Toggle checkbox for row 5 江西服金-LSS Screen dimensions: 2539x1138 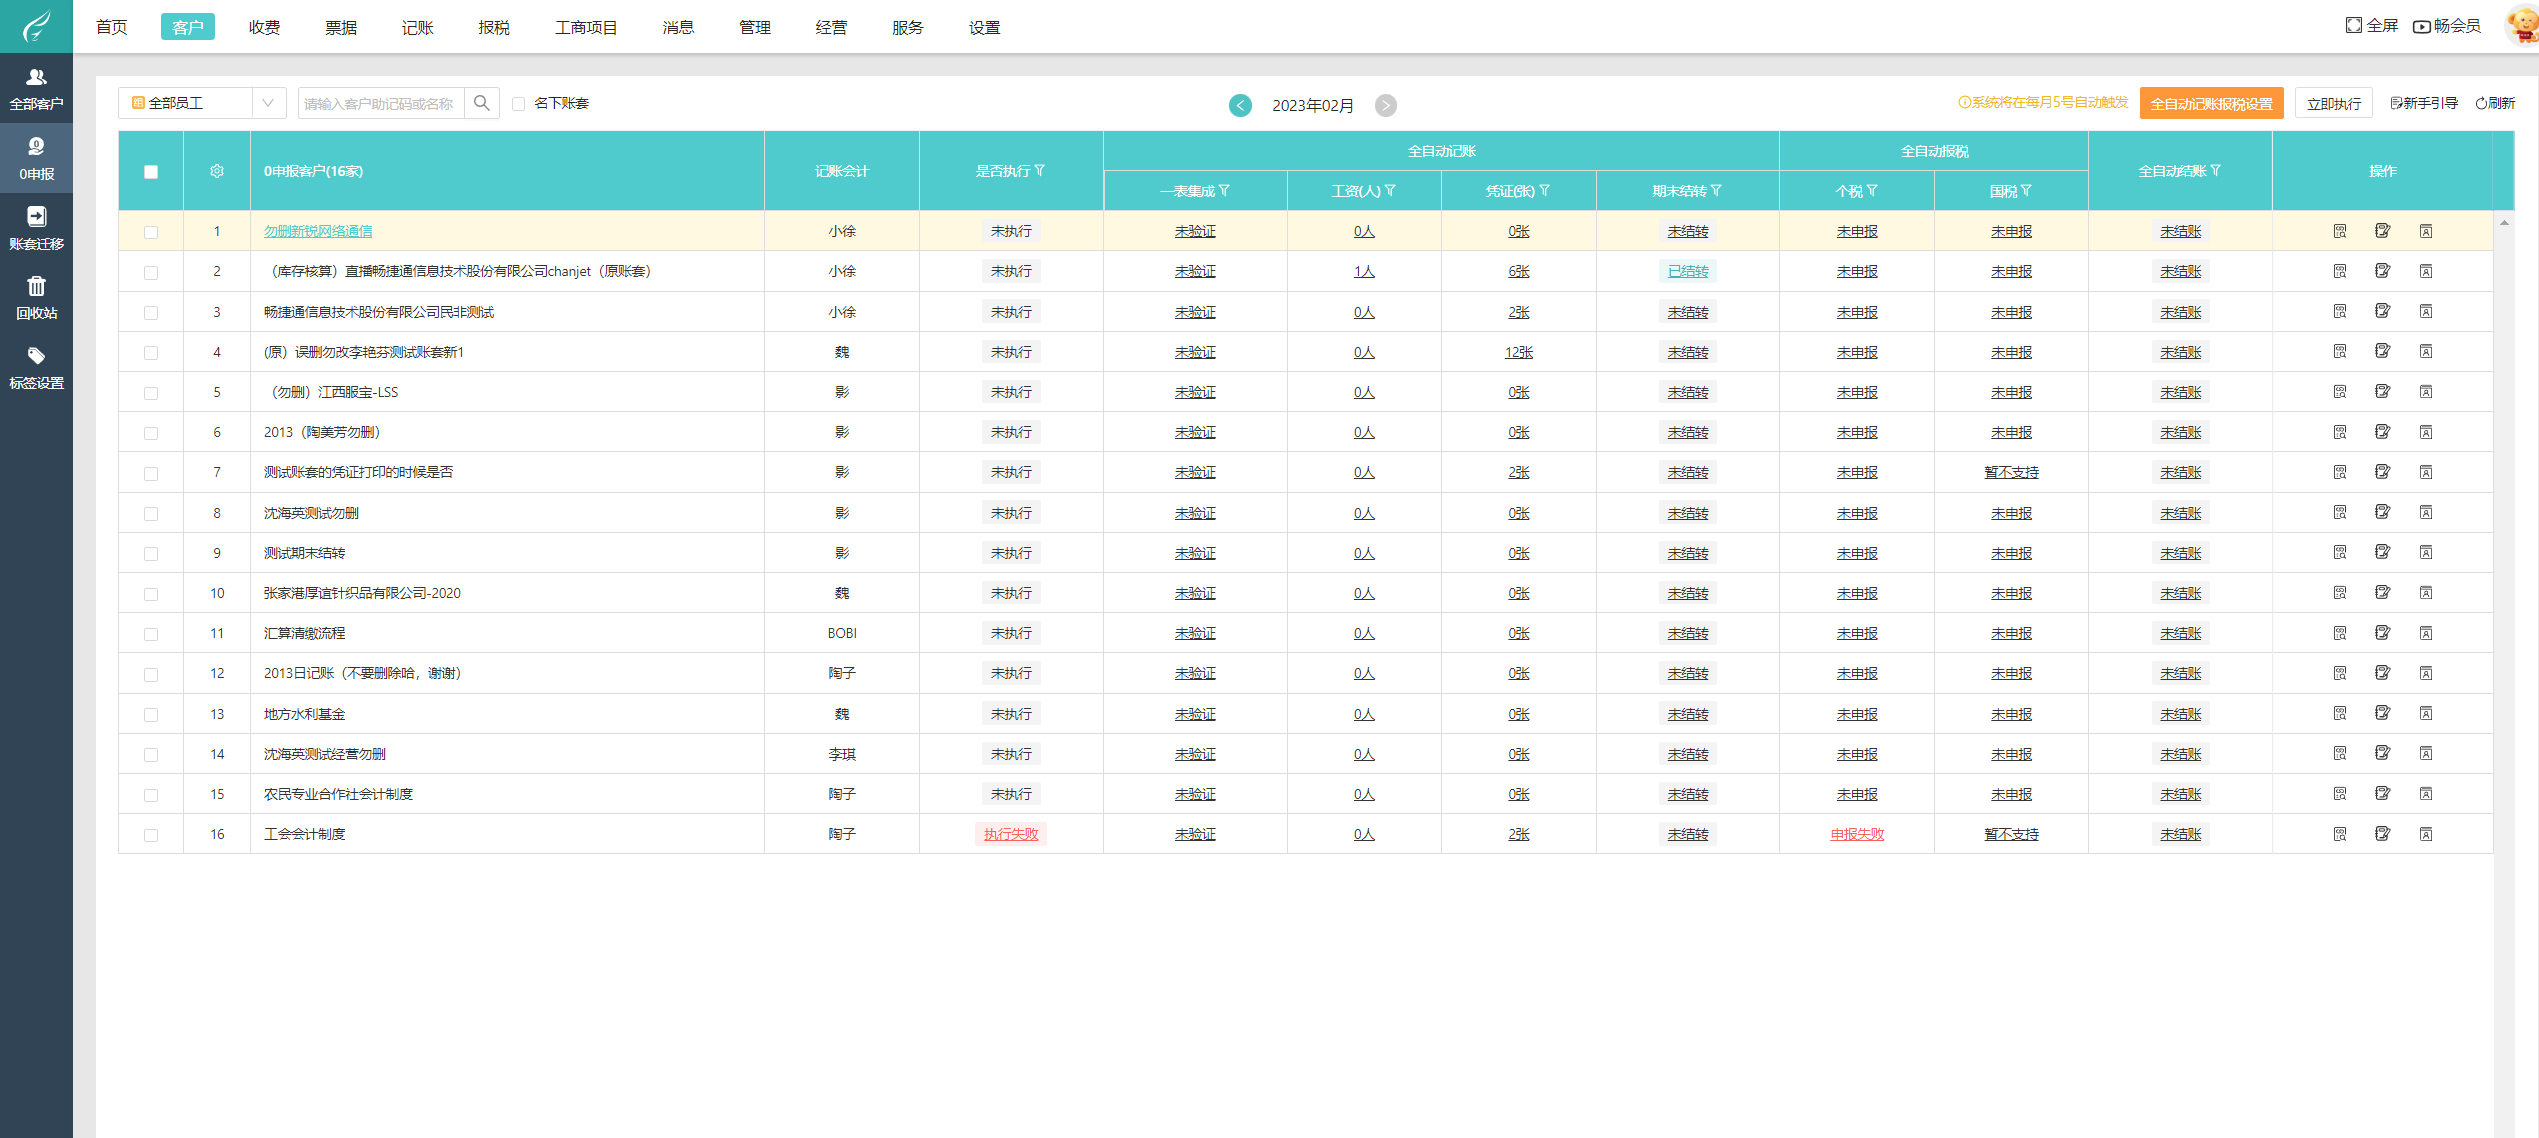tap(149, 390)
